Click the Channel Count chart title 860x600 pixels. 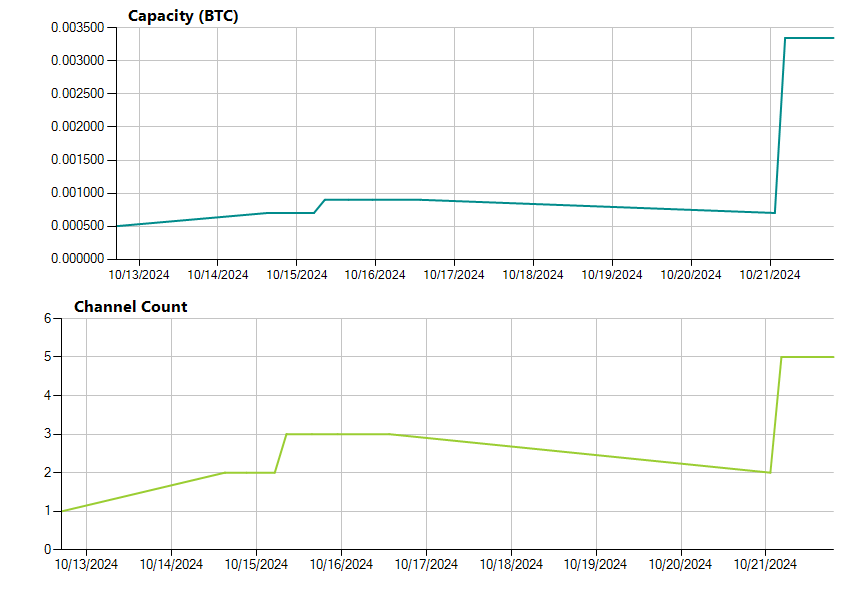[130, 306]
